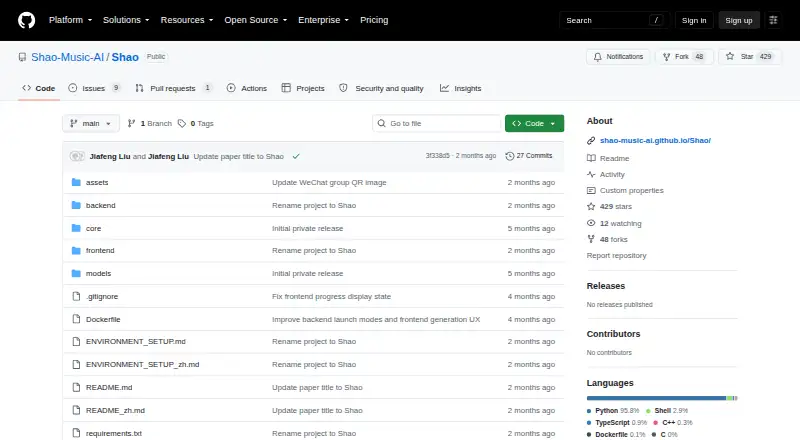The width and height of the screenshot is (800, 440).
Task: Click the commits history clock icon
Action: click(x=509, y=156)
